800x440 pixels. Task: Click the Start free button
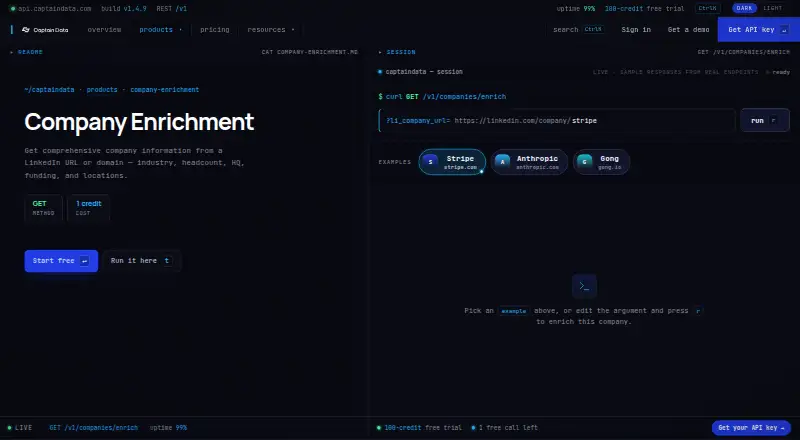[61, 261]
